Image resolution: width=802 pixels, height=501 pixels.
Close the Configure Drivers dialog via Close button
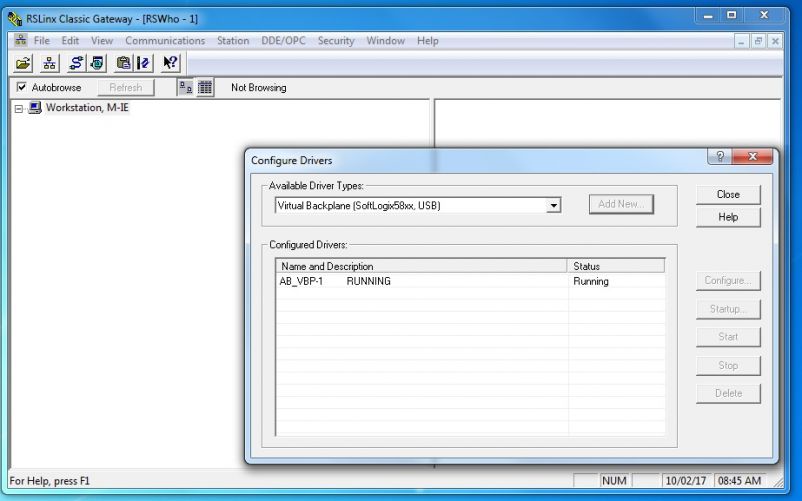point(728,194)
